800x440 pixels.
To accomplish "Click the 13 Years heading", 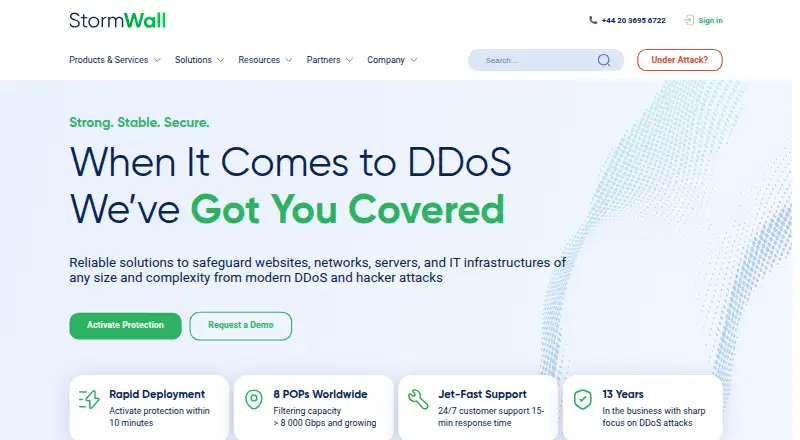I will tap(622, 394).
